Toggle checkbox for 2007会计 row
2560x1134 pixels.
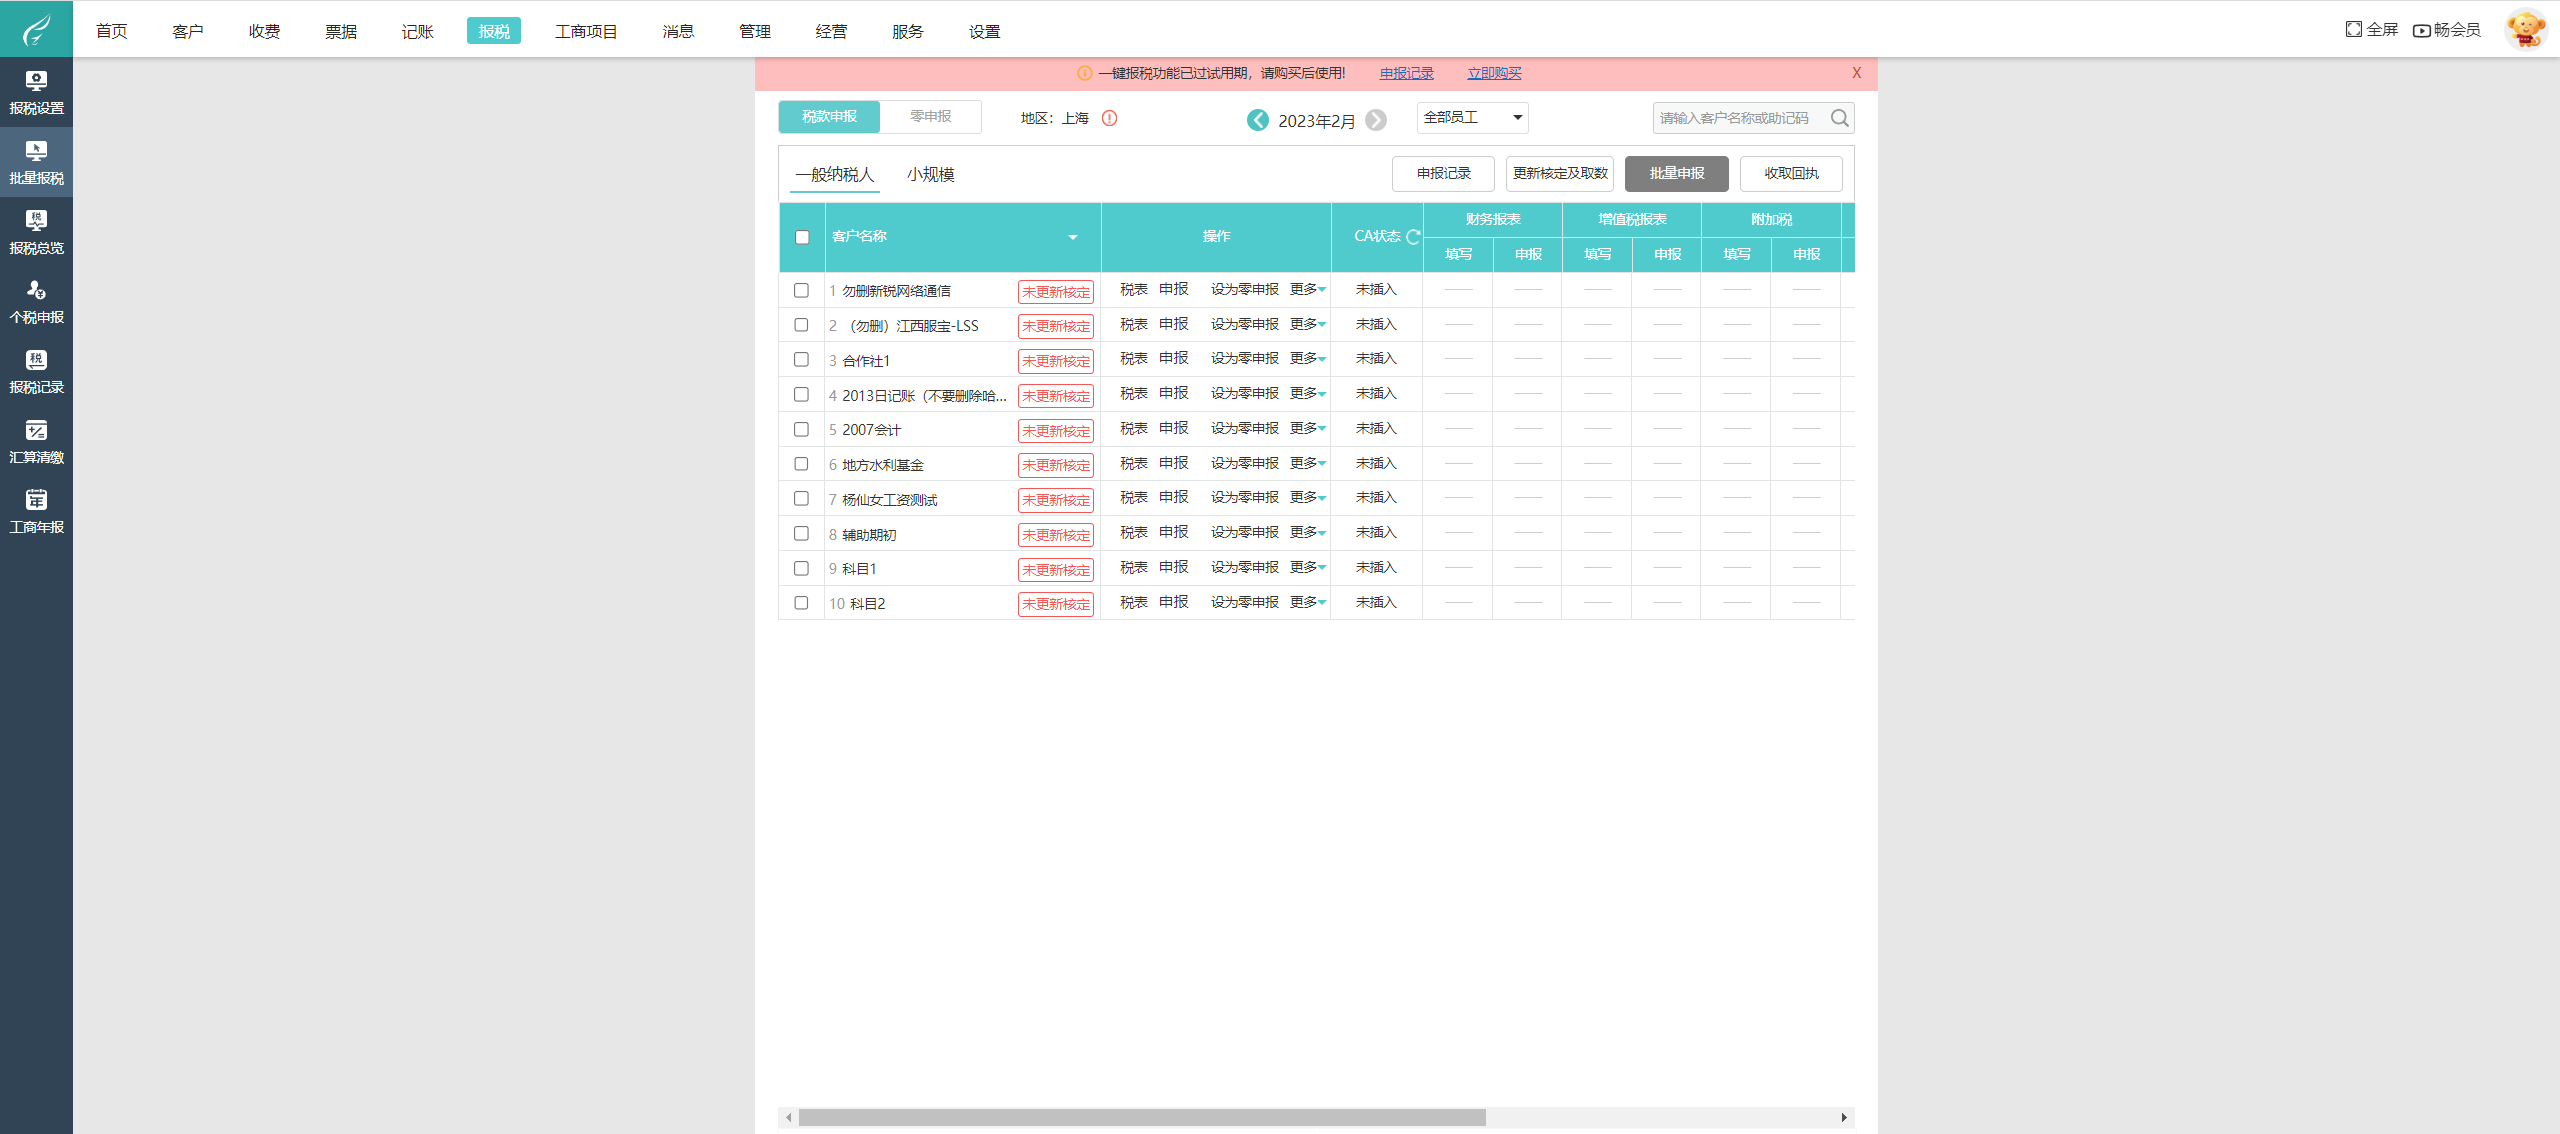(x=802, y=429)
